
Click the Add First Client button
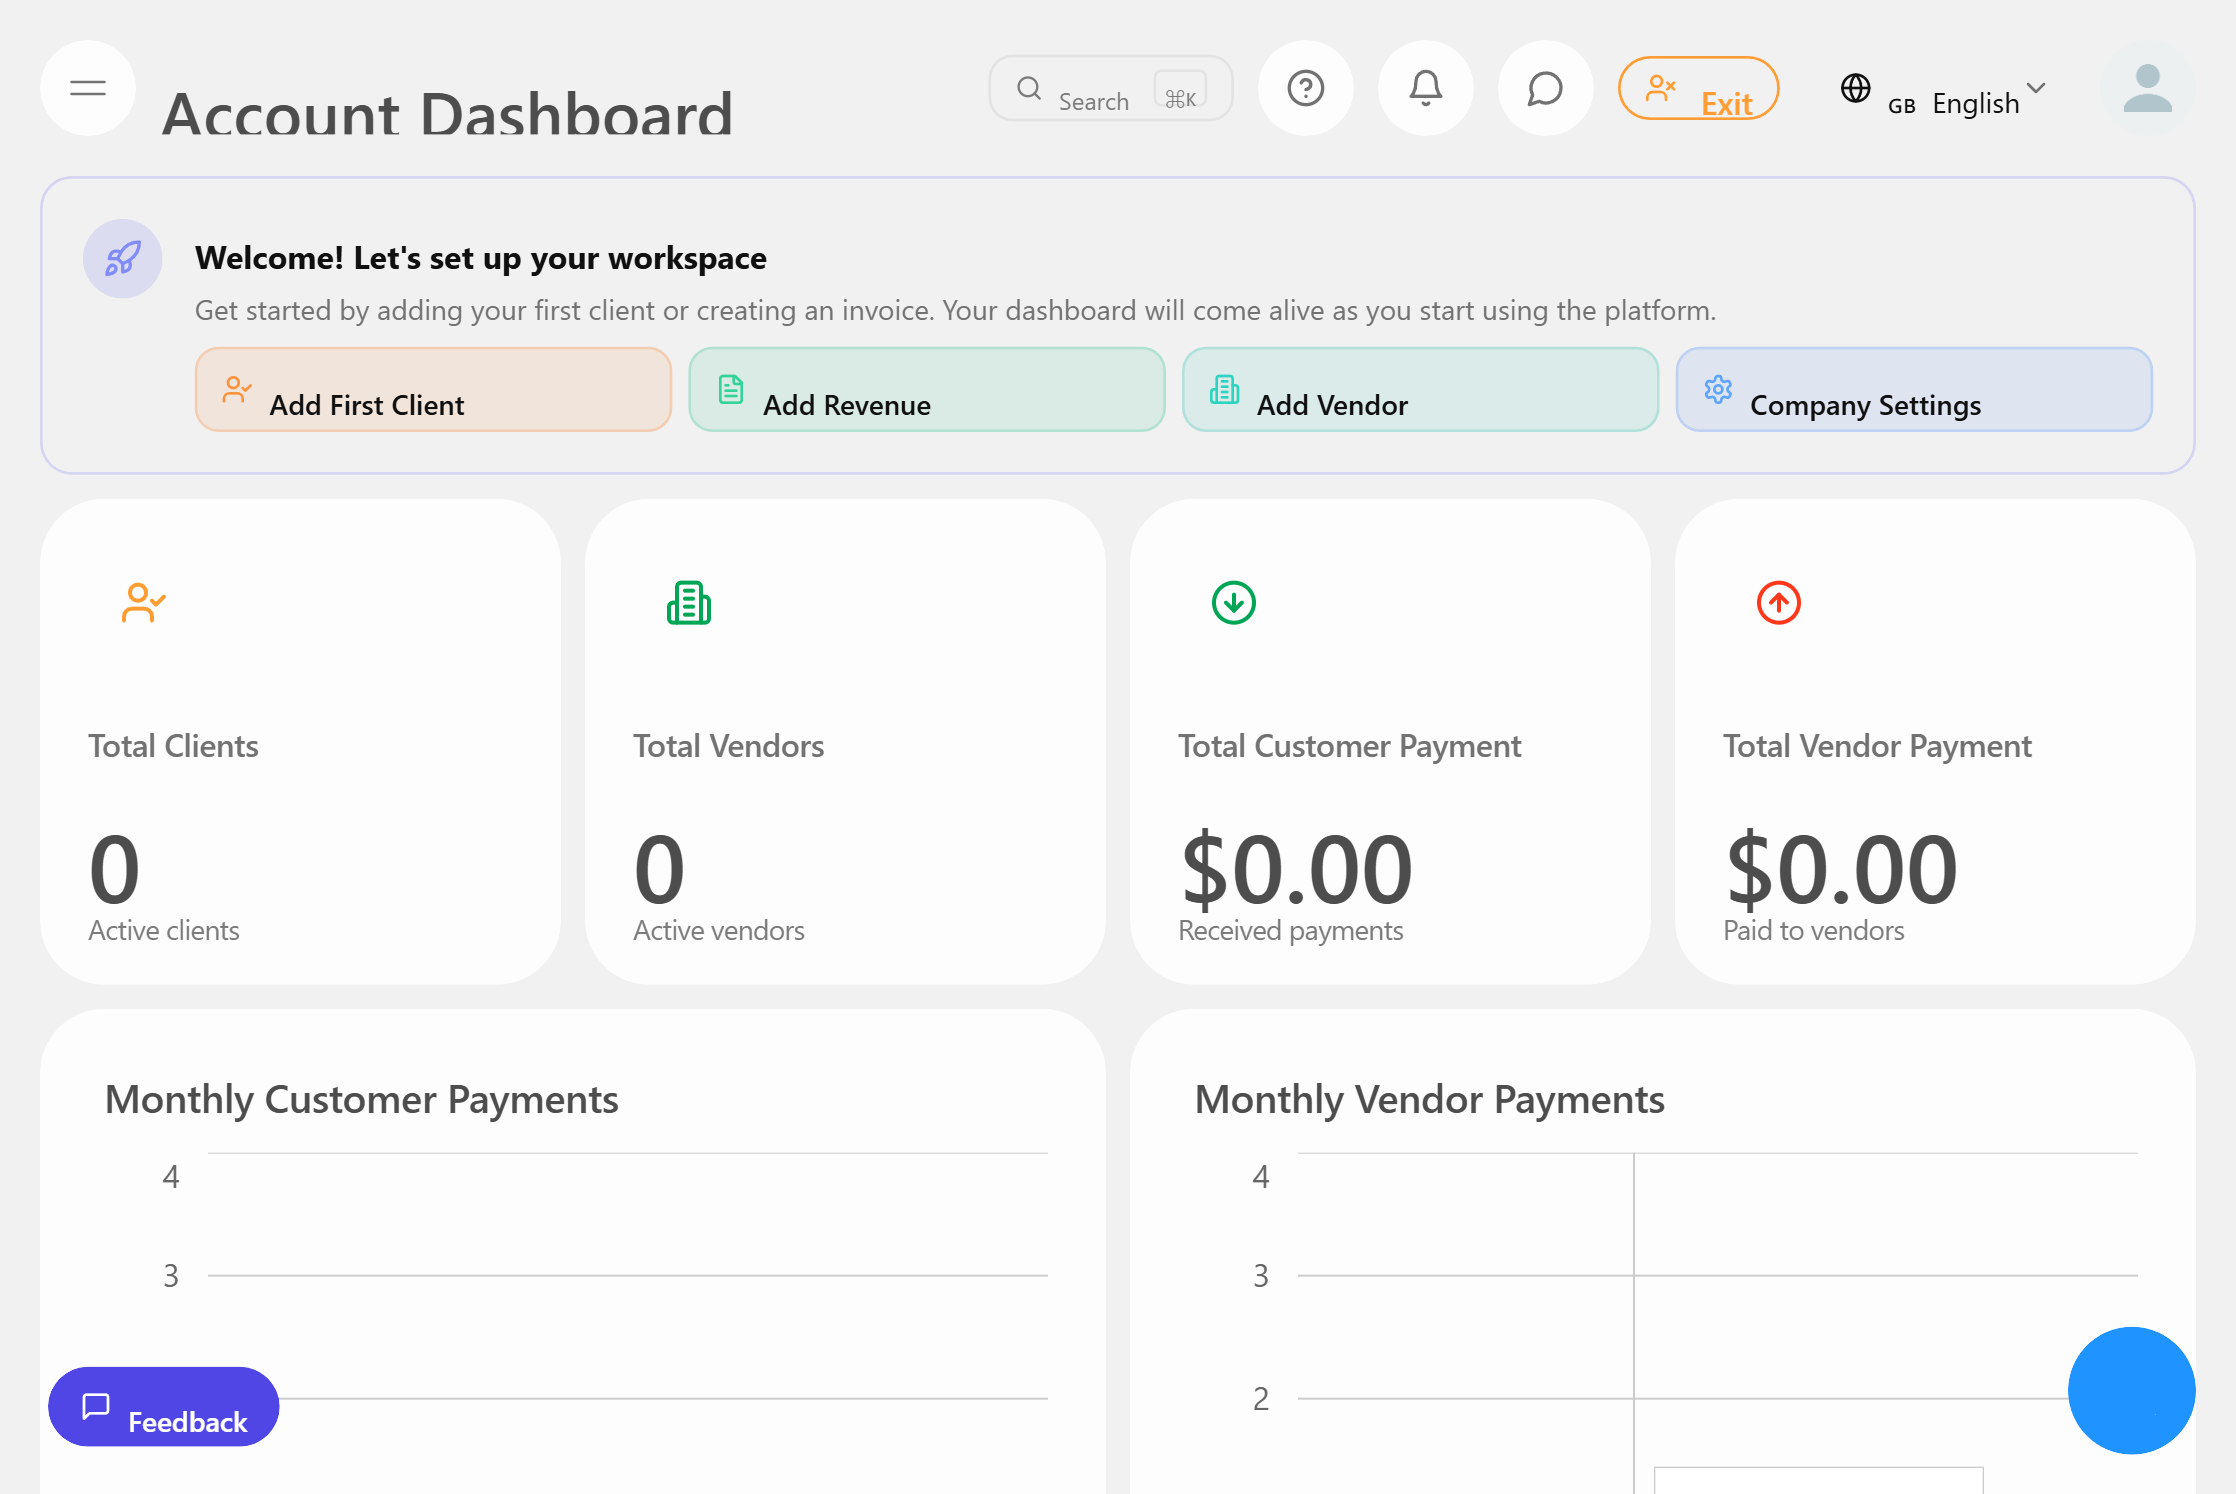tap(432, 390)
